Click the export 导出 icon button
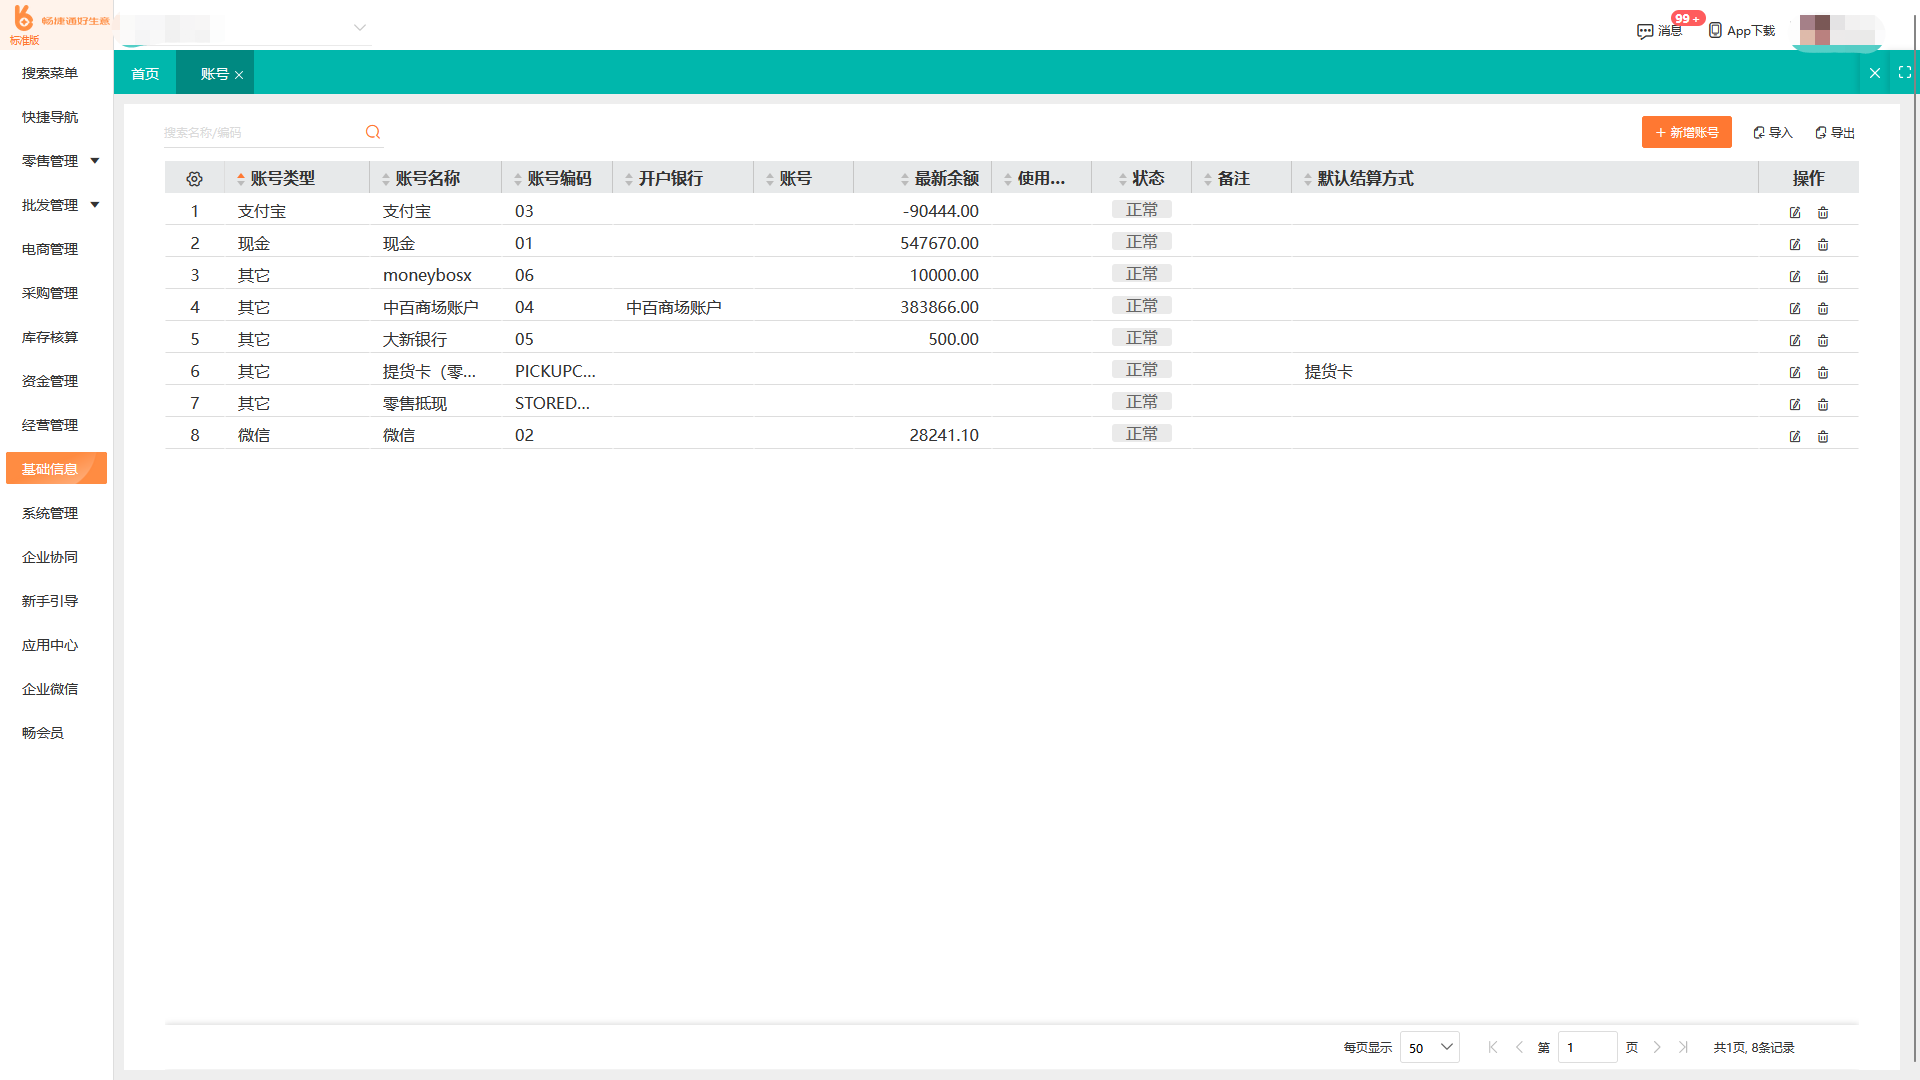This screenshot has width=1920, height=1080. pyautogui.click(x=1834, y=132)
